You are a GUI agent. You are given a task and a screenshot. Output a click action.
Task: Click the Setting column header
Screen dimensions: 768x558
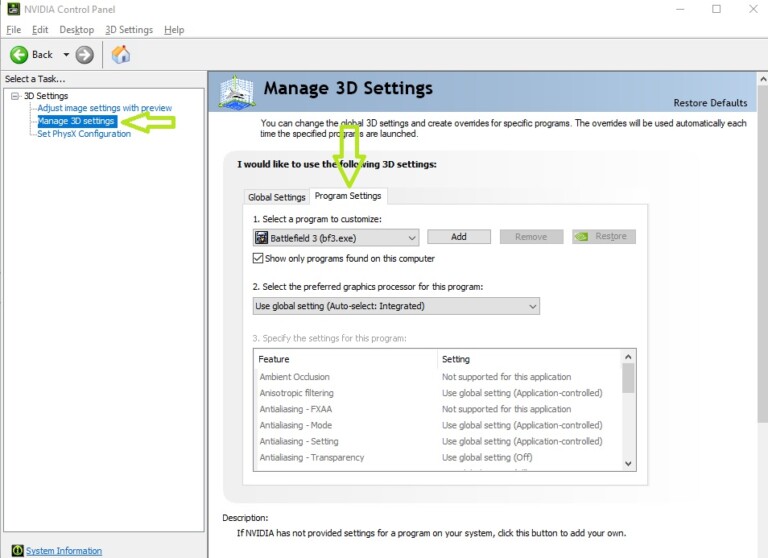(528, 359)
